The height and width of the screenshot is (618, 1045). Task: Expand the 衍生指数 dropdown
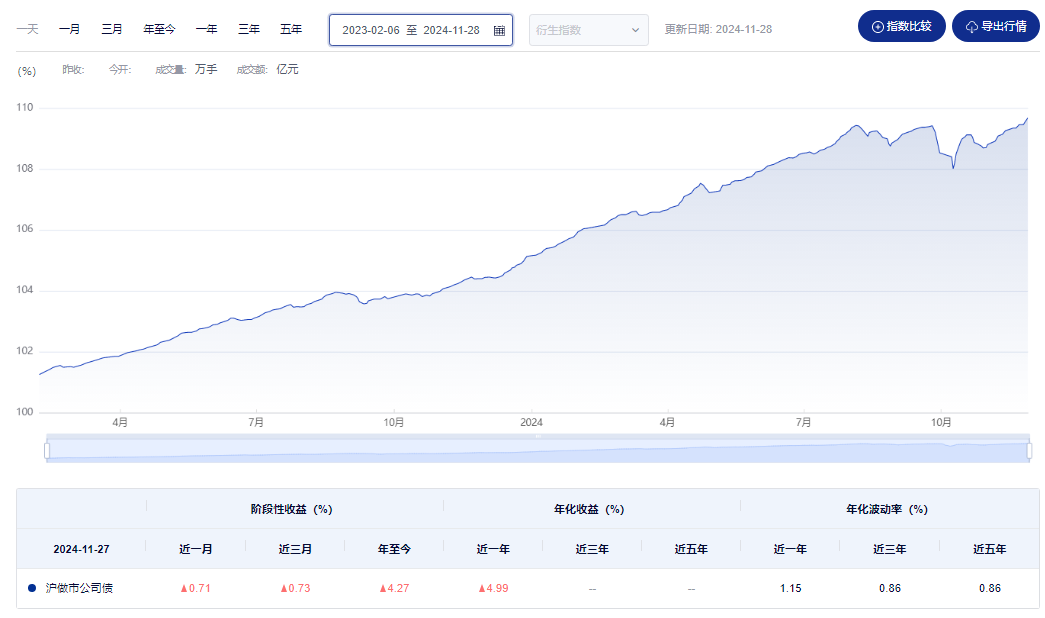(588, 30)
